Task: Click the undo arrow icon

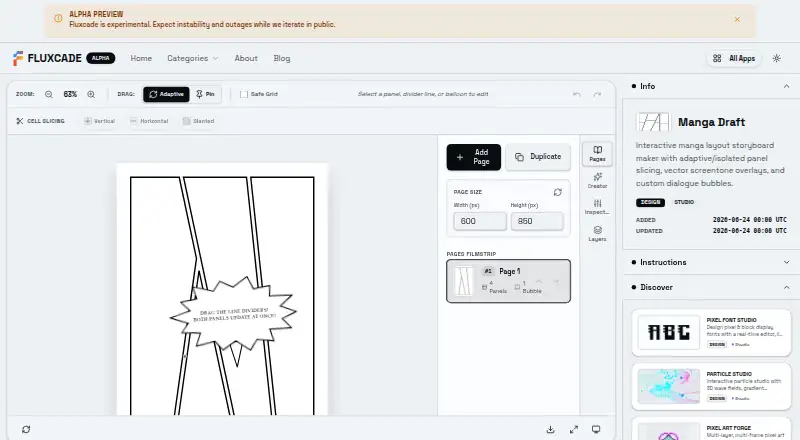Action: [577, 94]
